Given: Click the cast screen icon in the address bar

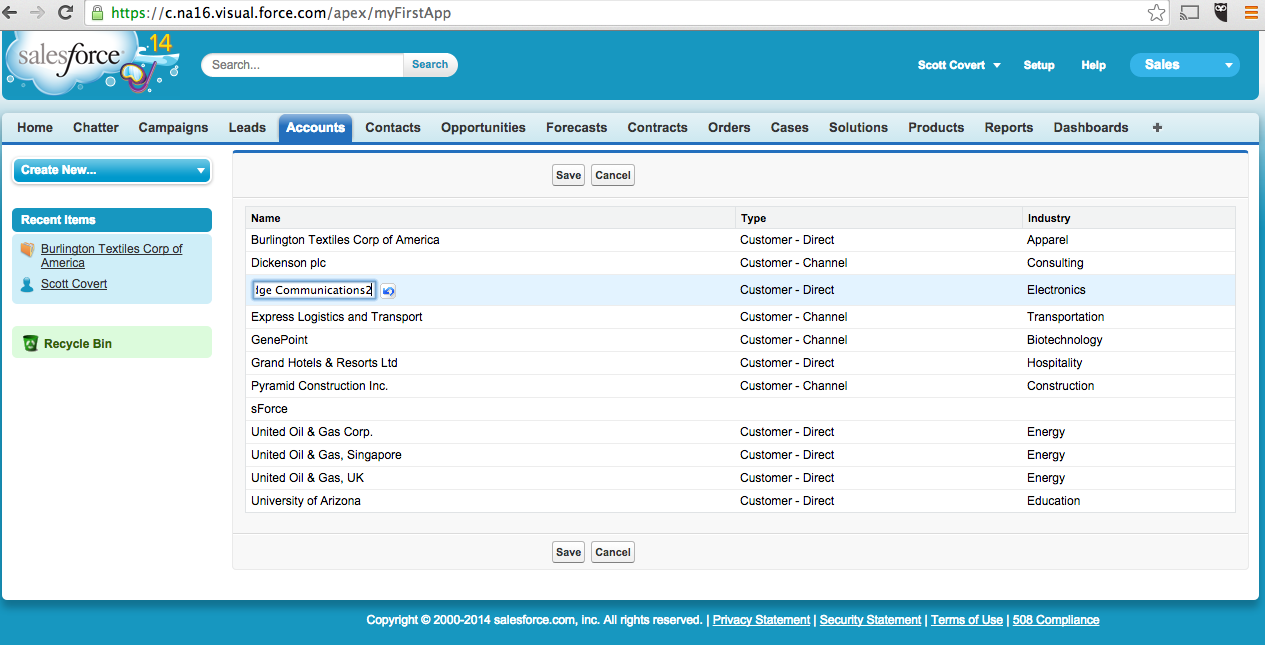Looking at the screenshot, I should (x=1189, y=13).
